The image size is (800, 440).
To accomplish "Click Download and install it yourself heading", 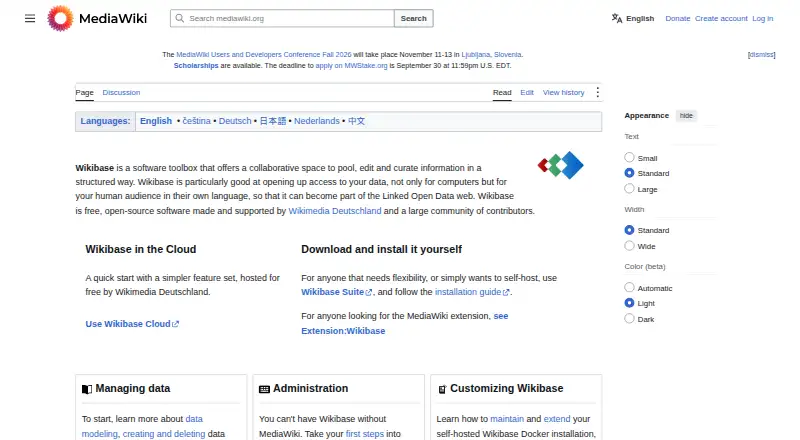I will pos(382,250).
